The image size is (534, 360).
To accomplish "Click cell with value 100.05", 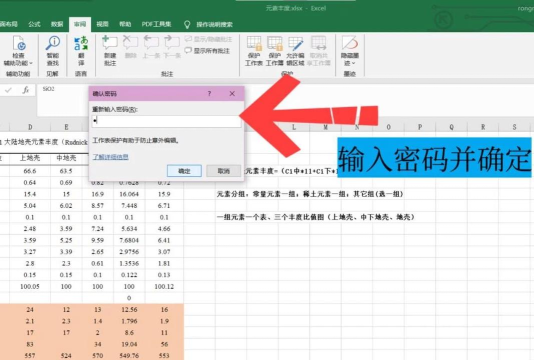I will click(x=30, y=286).
